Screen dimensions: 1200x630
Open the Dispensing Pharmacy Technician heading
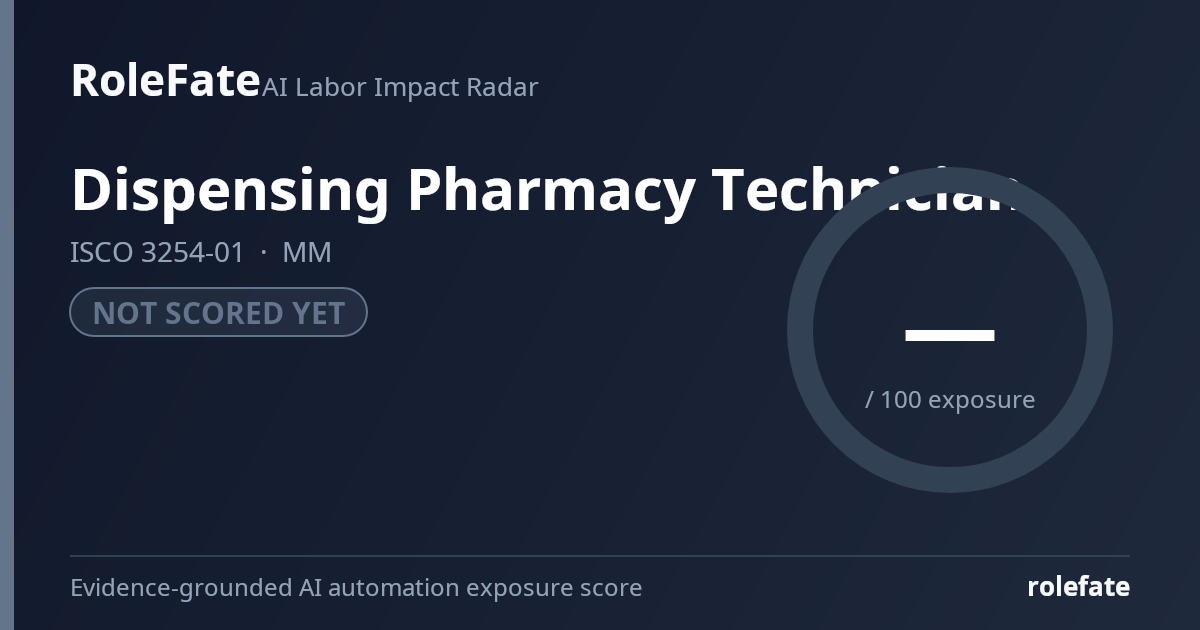click(546, 191)
